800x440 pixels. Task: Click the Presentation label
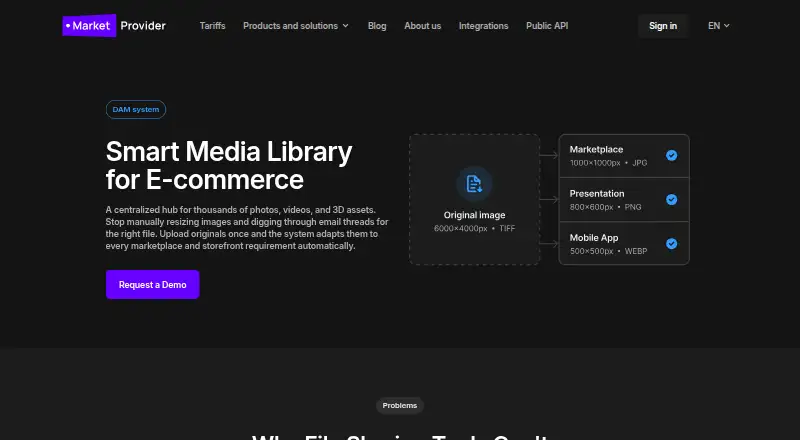pyautogui.click(x=596, y=193)
